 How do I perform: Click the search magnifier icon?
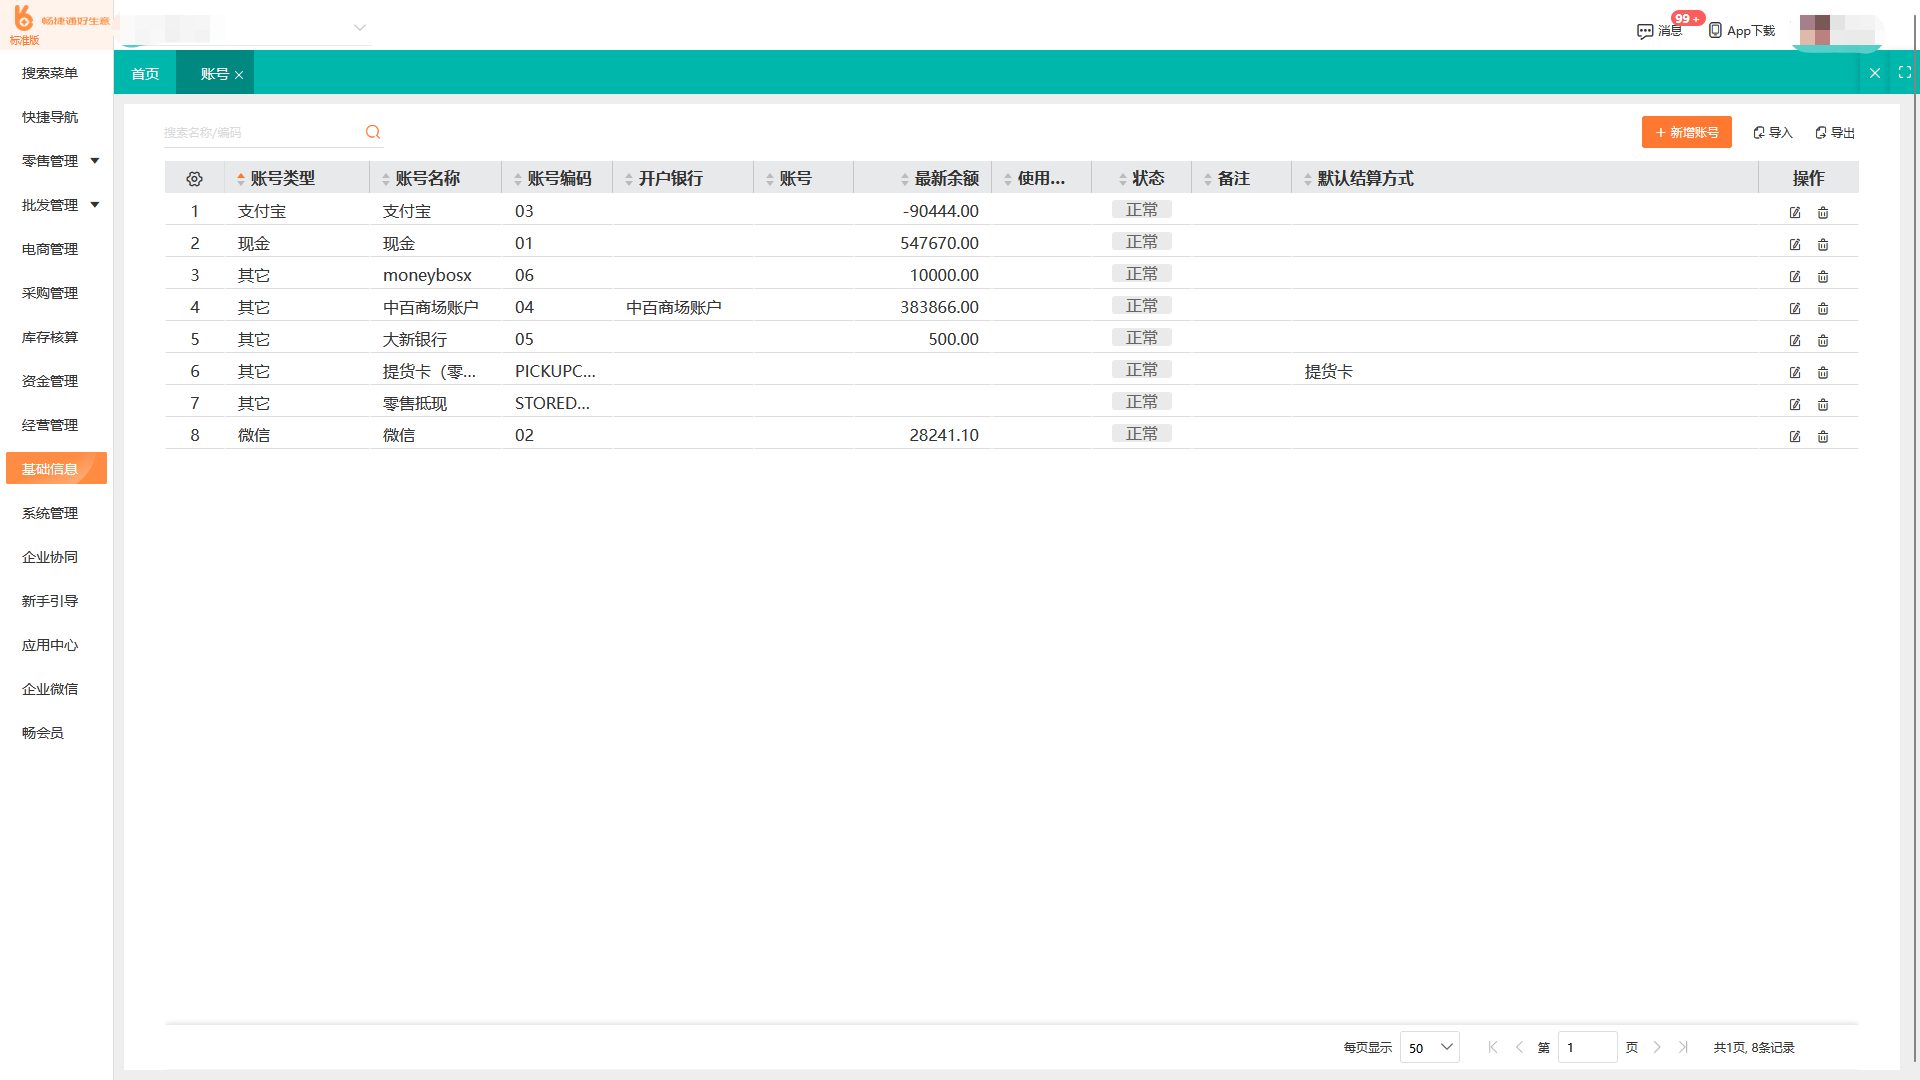(373, 132)
